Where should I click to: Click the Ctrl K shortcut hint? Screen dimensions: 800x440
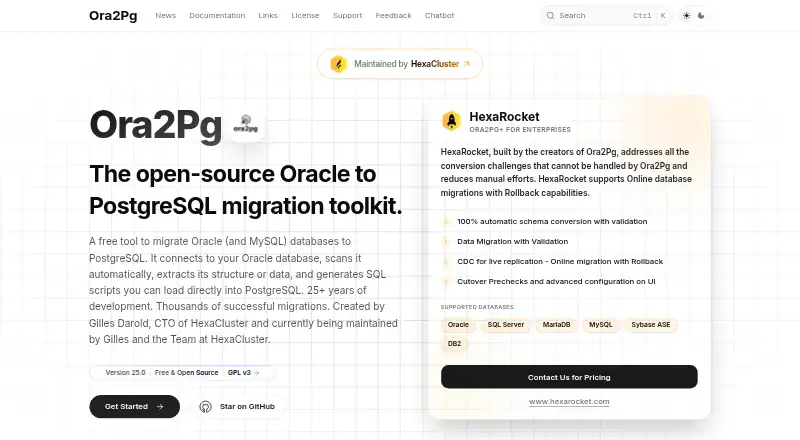pos(649,16)
